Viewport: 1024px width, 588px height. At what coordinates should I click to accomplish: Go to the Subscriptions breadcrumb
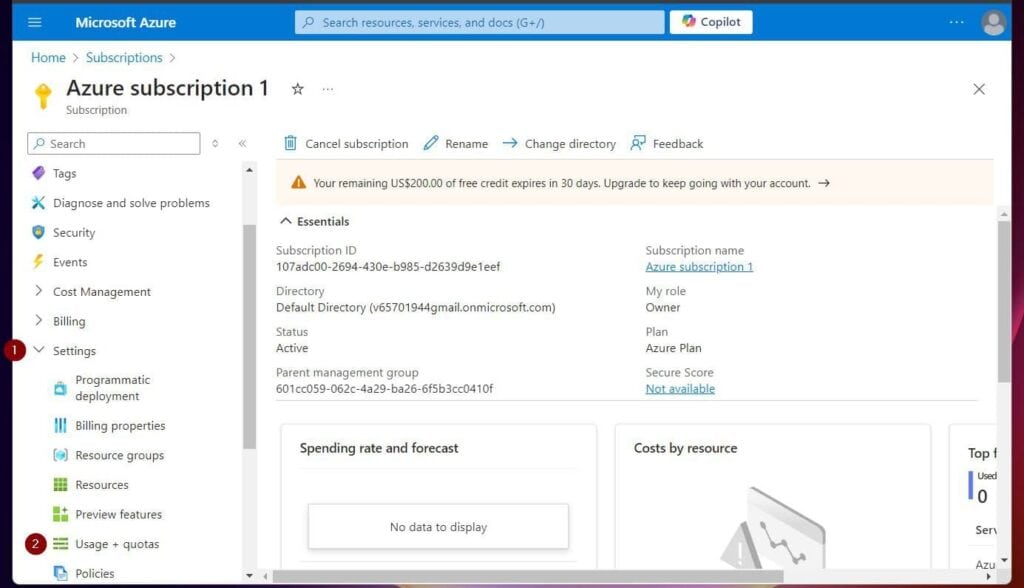pyautogui.click(x=124, y=57)
